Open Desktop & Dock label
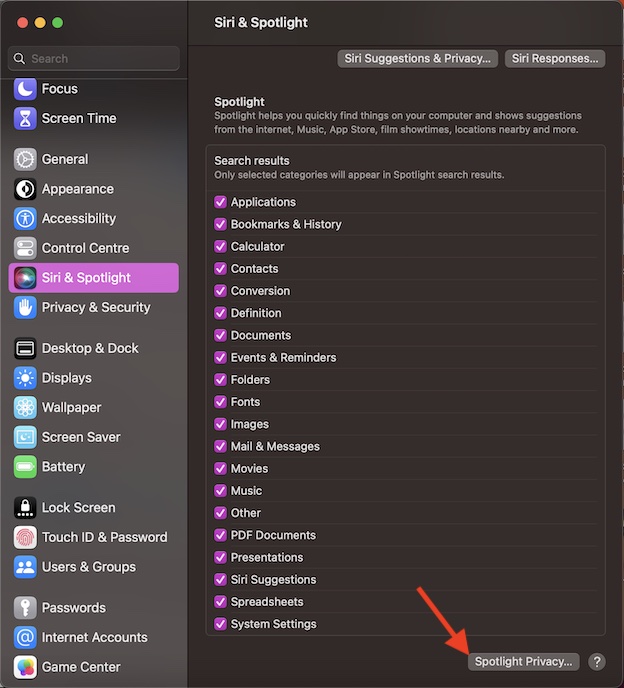Image resolution: width=624 pixels, height=688 pixels. (90, 348)
